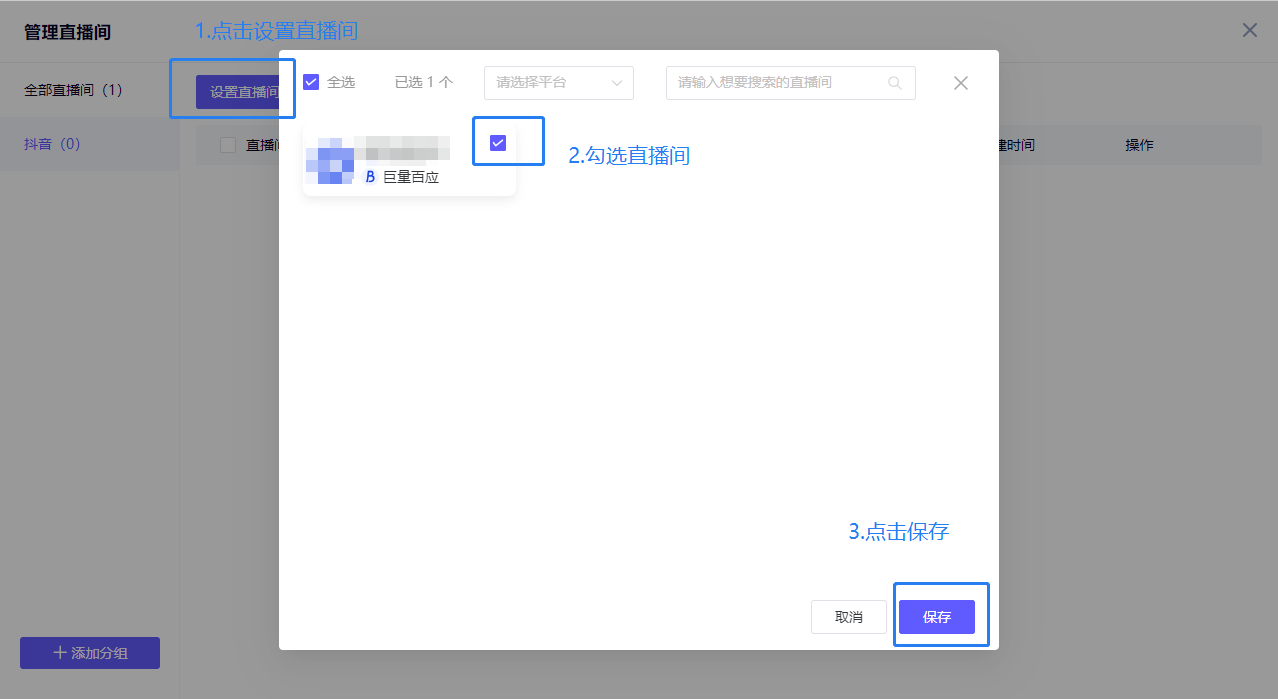1278x699 pixels.
Task: Click the 操作 column header
Action: 1139,145
